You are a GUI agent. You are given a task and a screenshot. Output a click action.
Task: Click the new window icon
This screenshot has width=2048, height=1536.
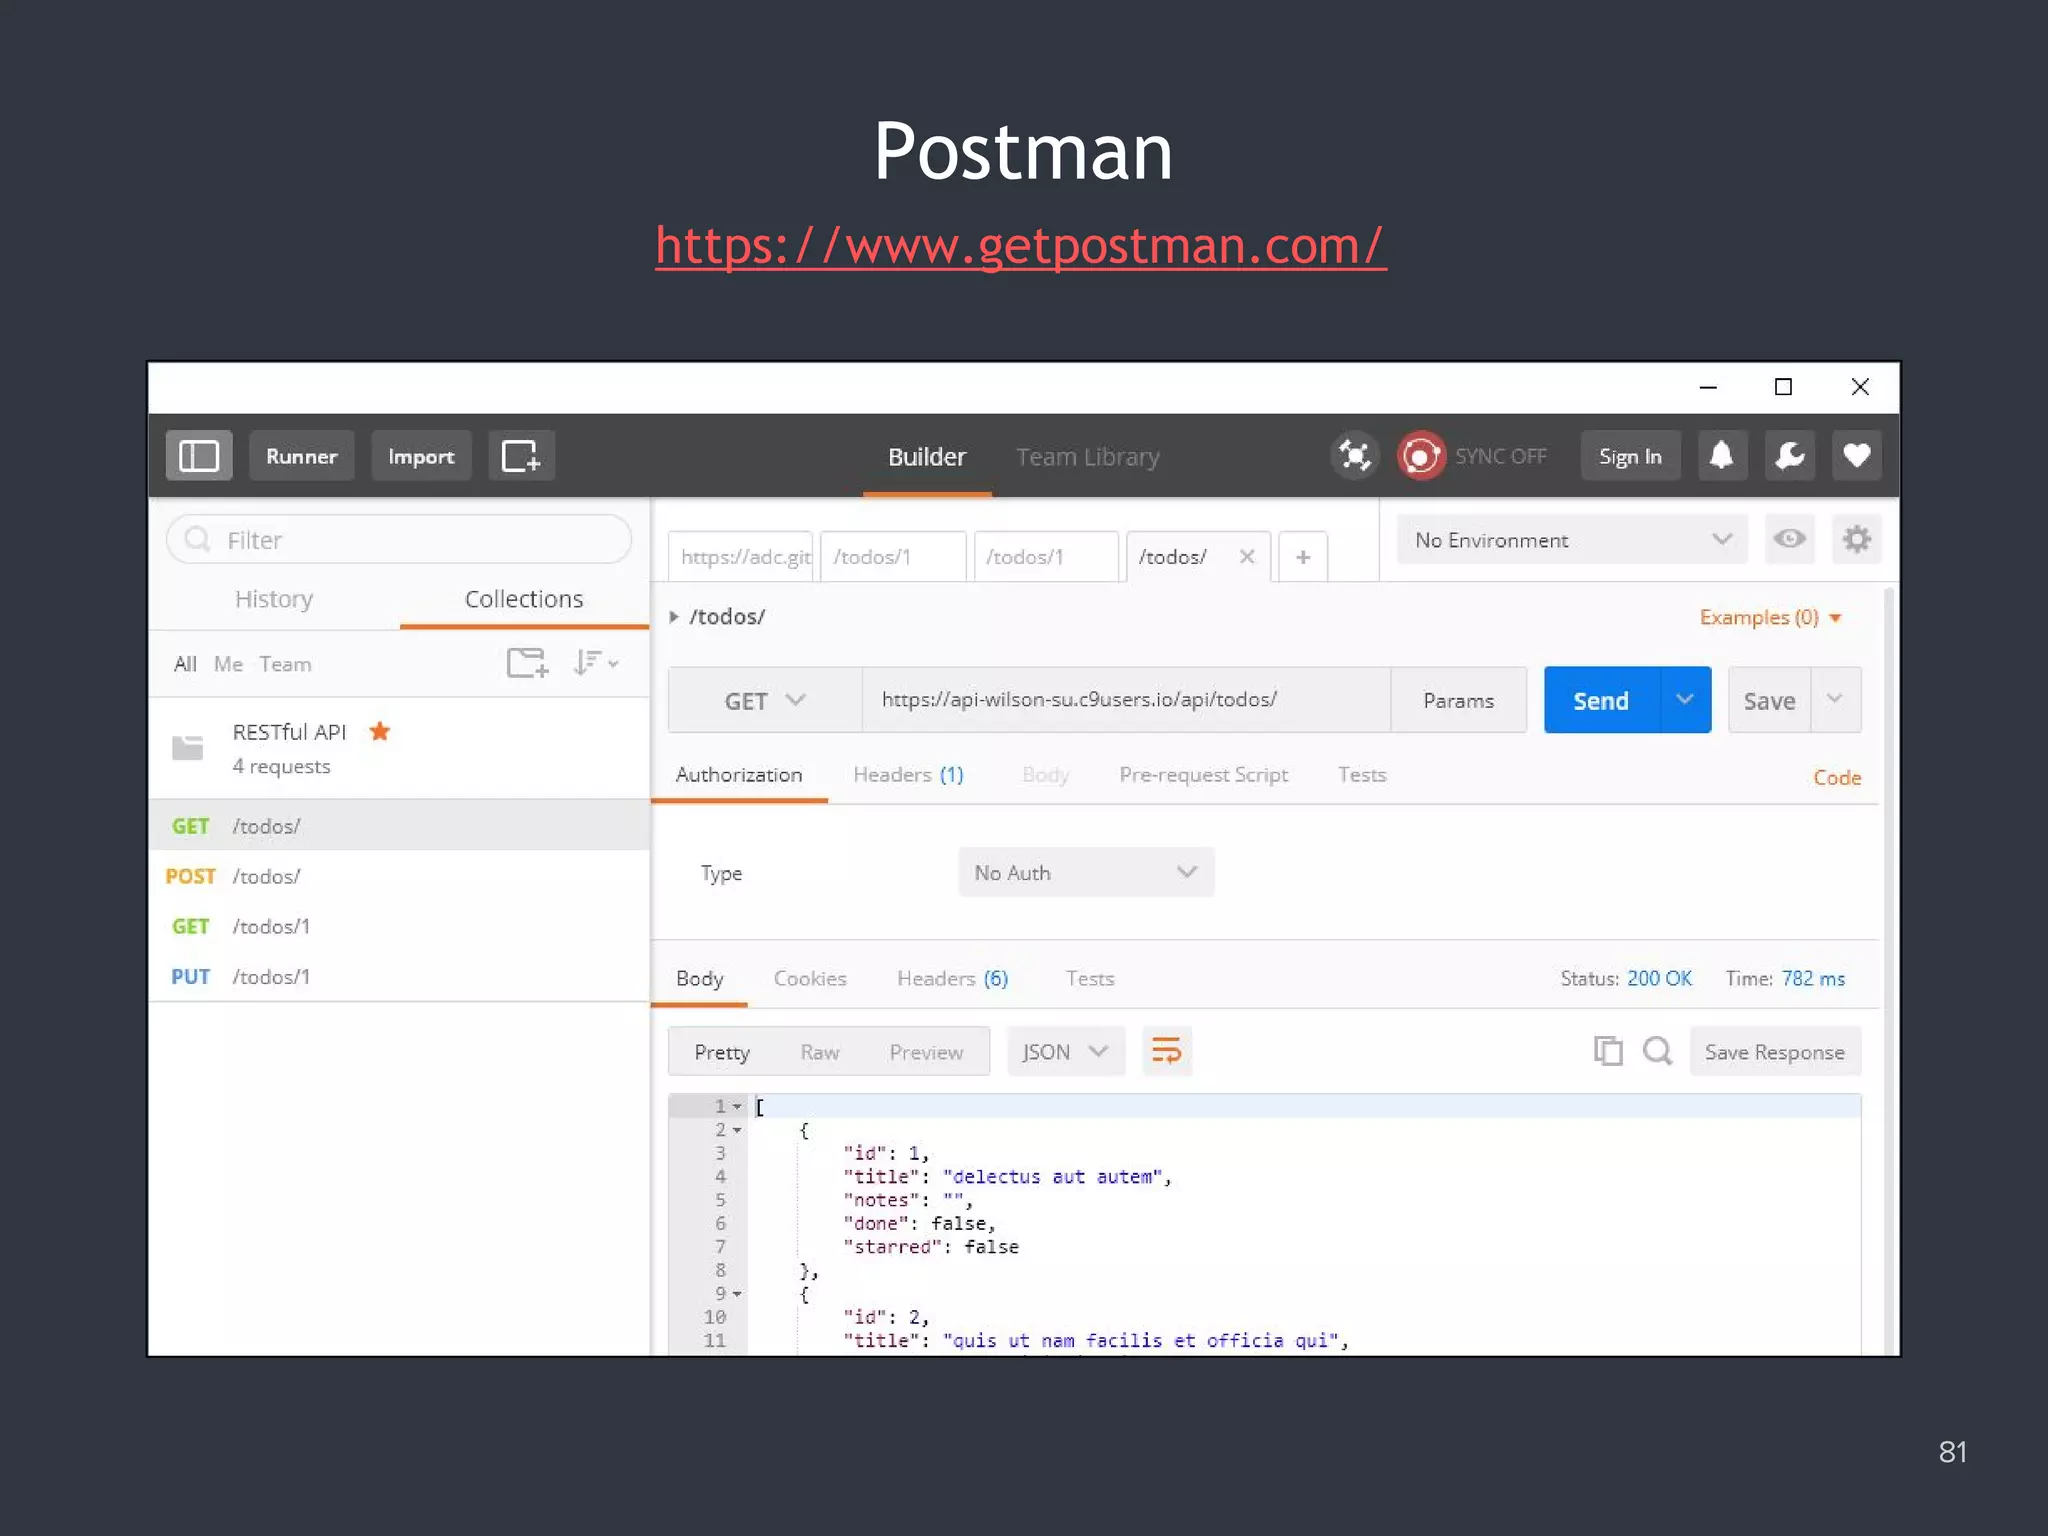tap(520, 456)
